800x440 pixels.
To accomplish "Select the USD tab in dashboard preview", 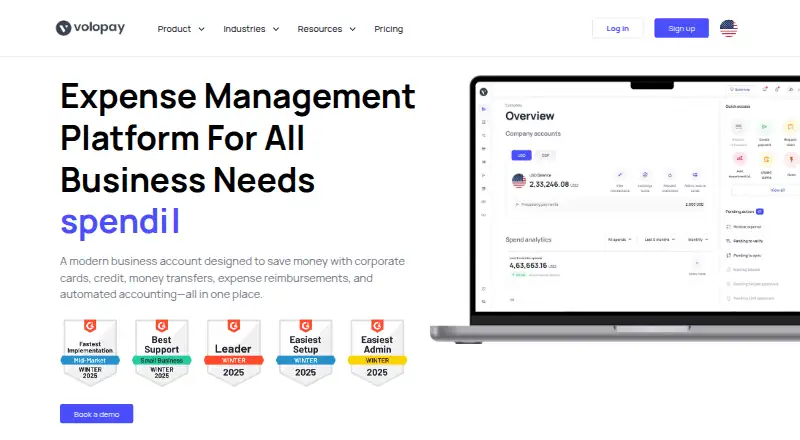I will tap(521, 155).
